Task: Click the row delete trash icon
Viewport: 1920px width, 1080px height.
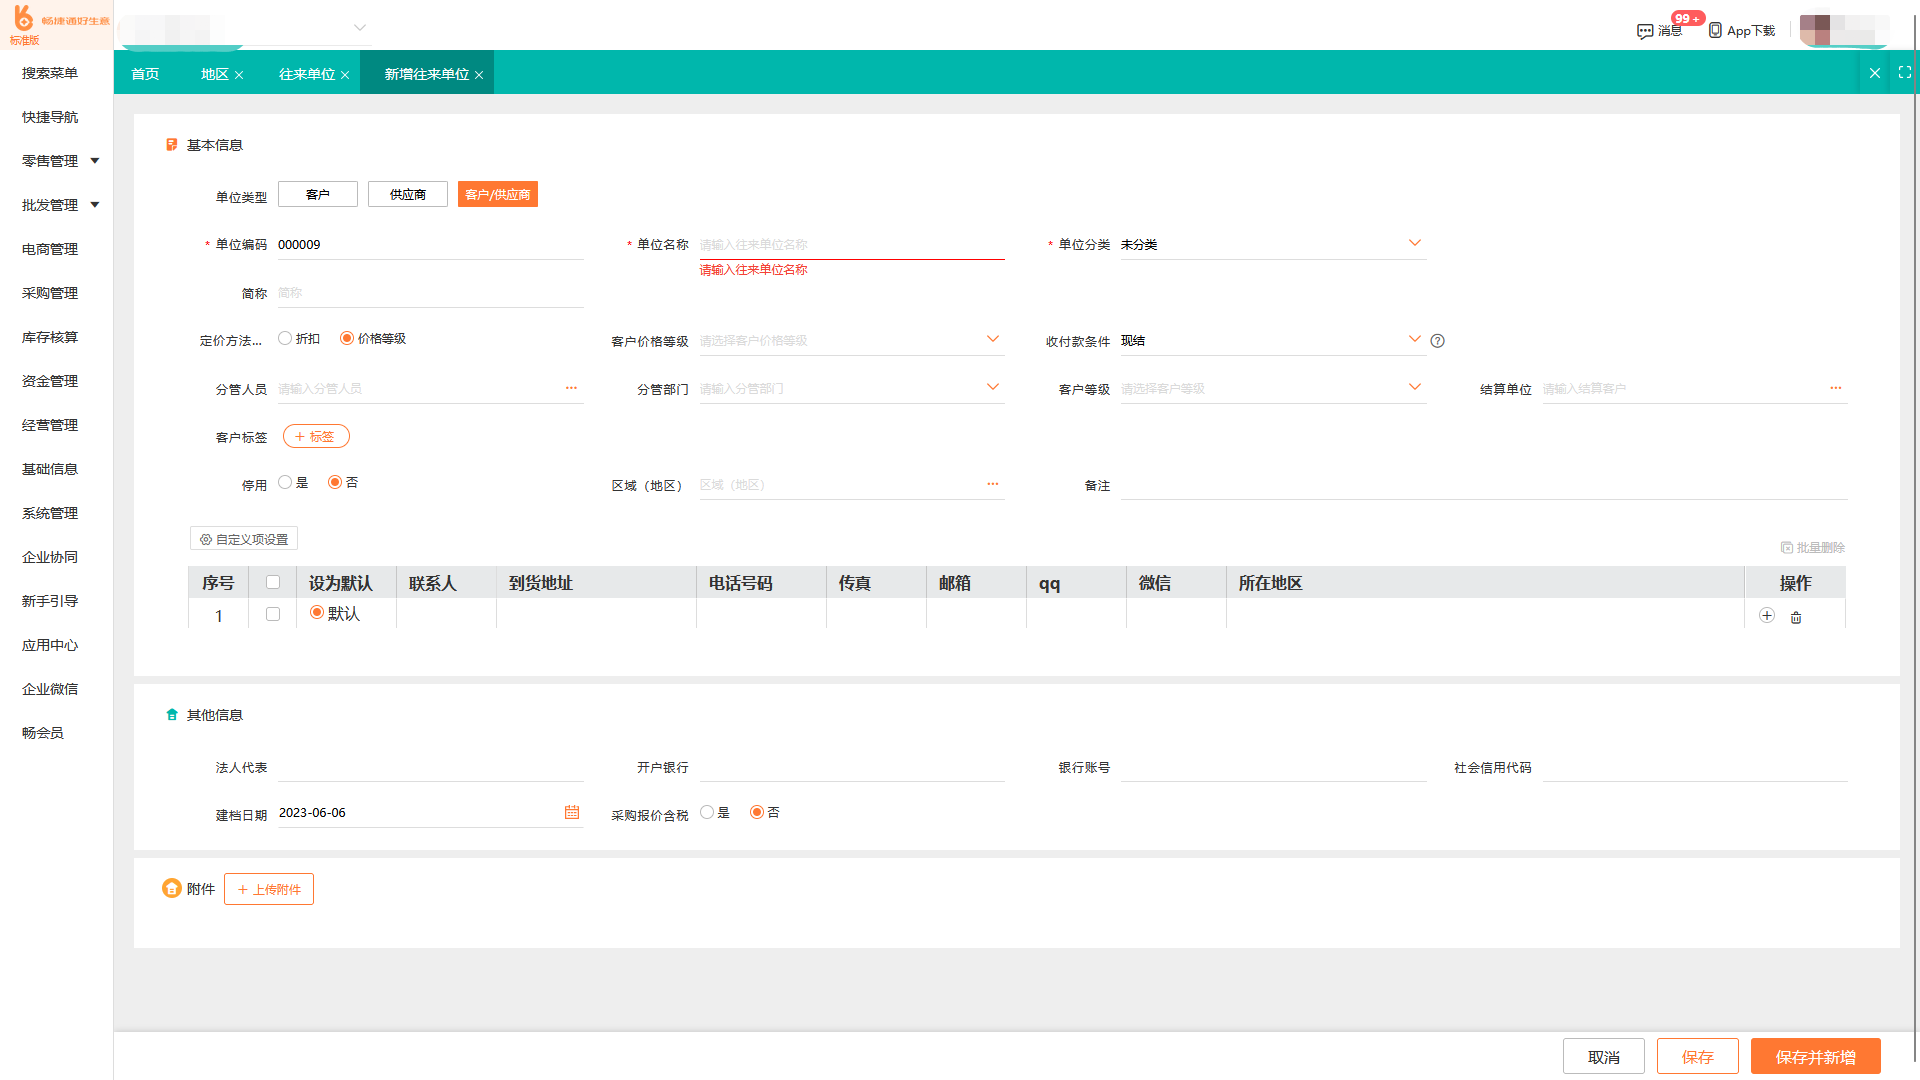Action: (1796, 616)
